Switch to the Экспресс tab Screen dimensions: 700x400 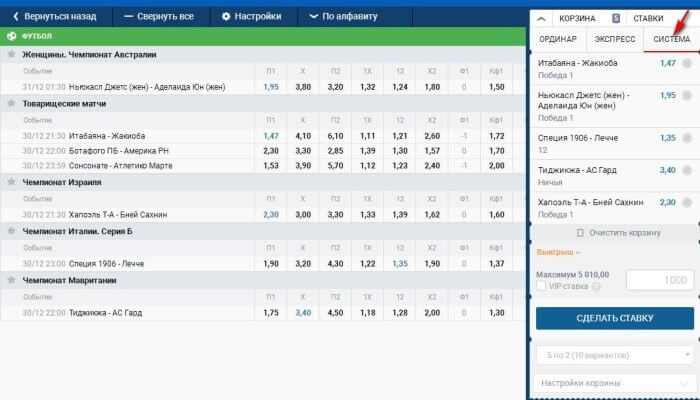coord(614,39)
